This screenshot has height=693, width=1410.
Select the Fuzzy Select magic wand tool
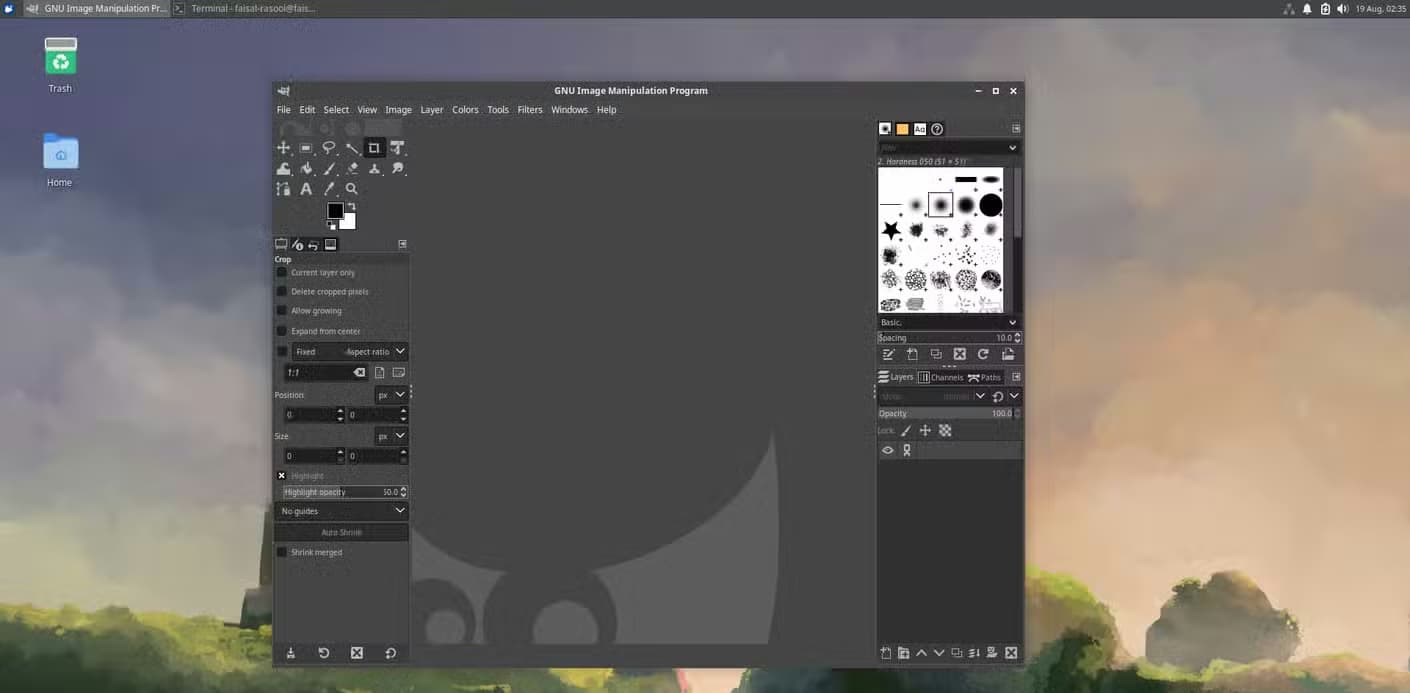point(352,148)
